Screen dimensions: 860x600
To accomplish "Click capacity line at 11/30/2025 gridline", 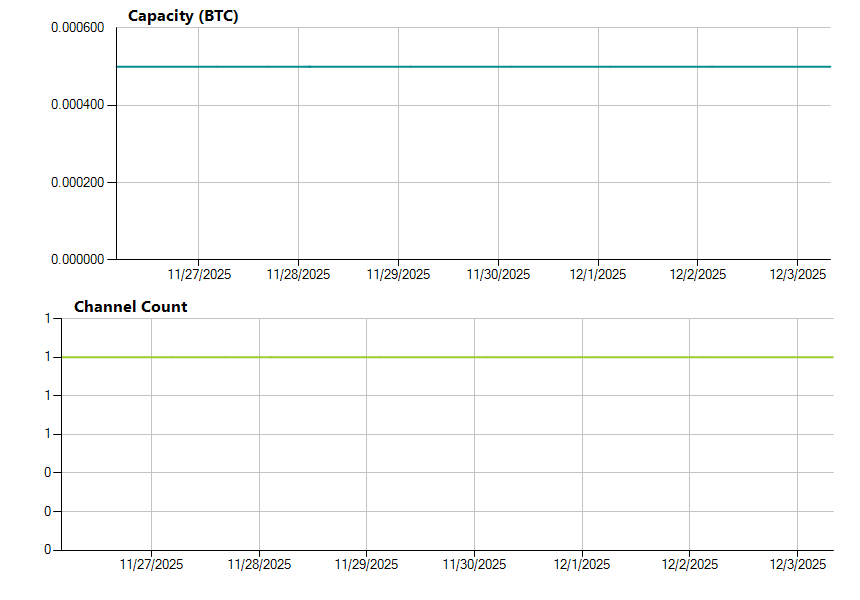I will [498, 67].
